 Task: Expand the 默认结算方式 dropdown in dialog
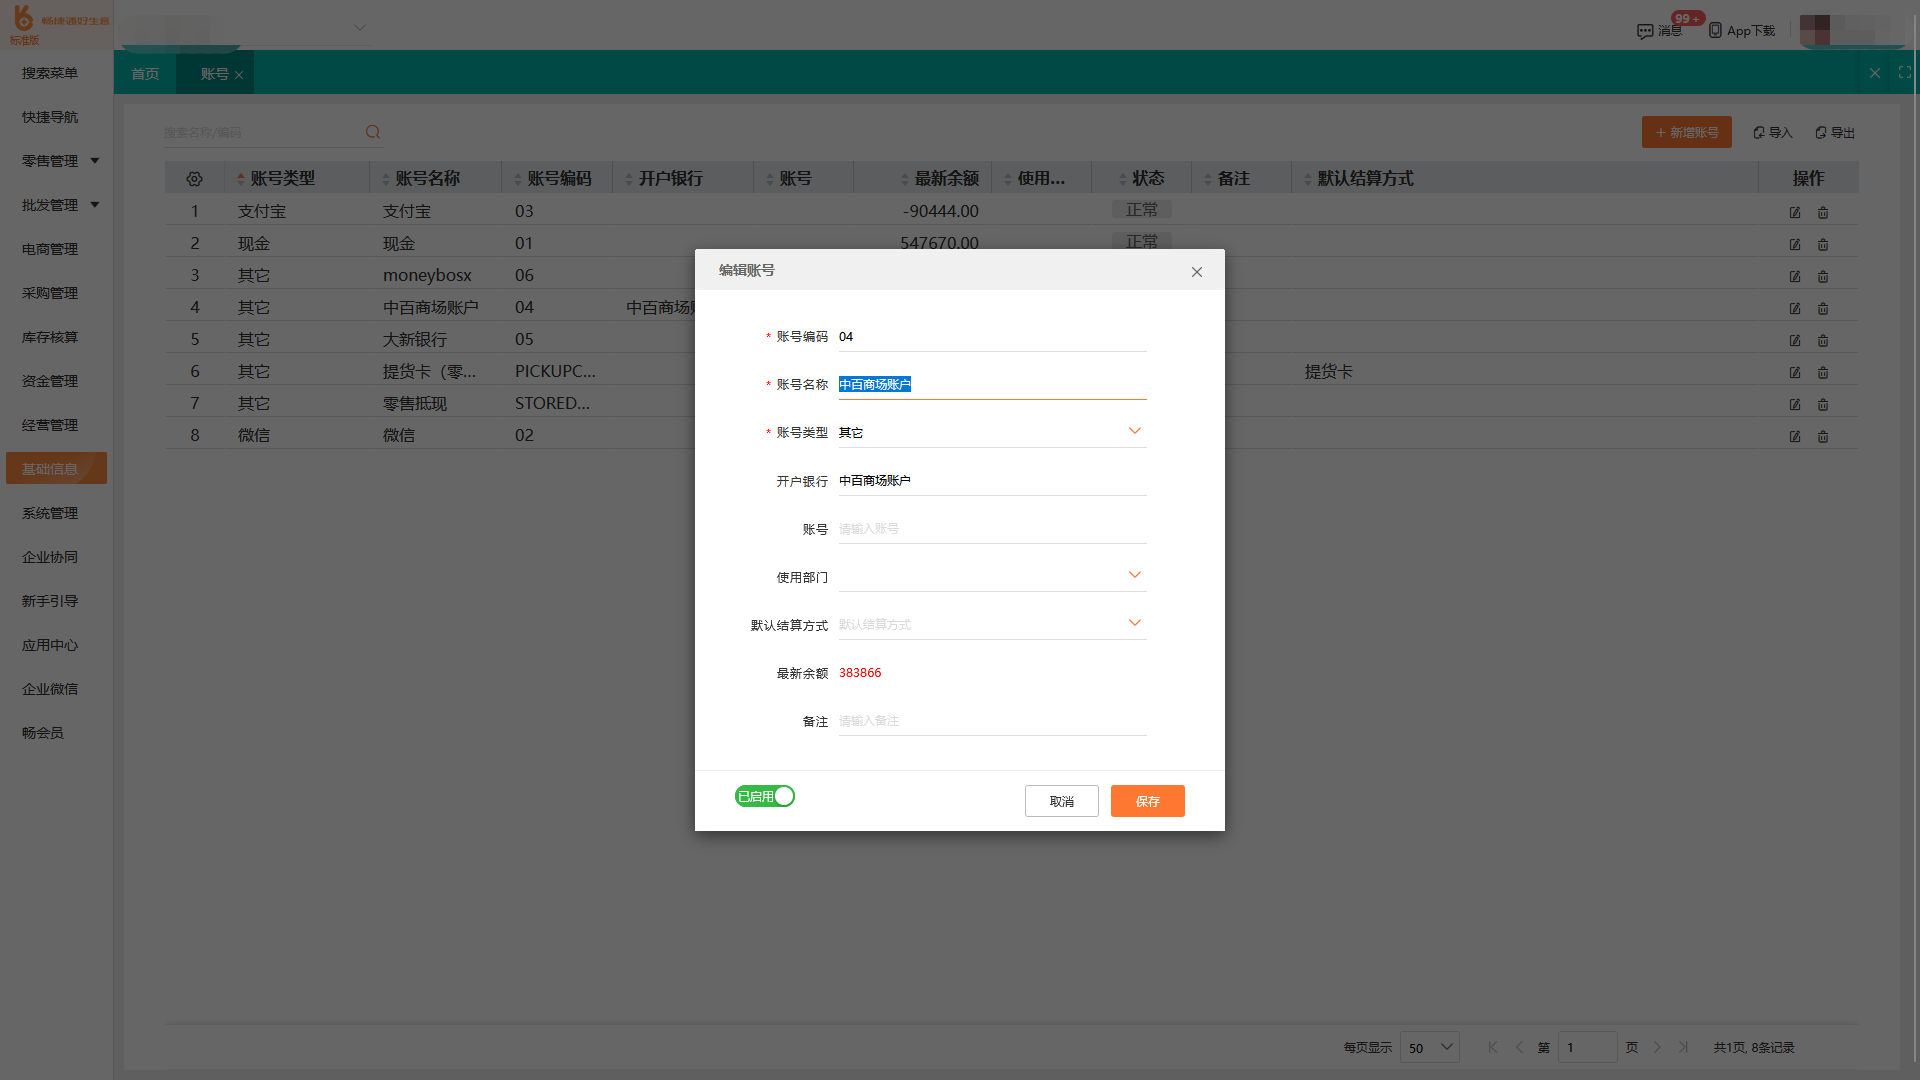tap(1135, 624)
